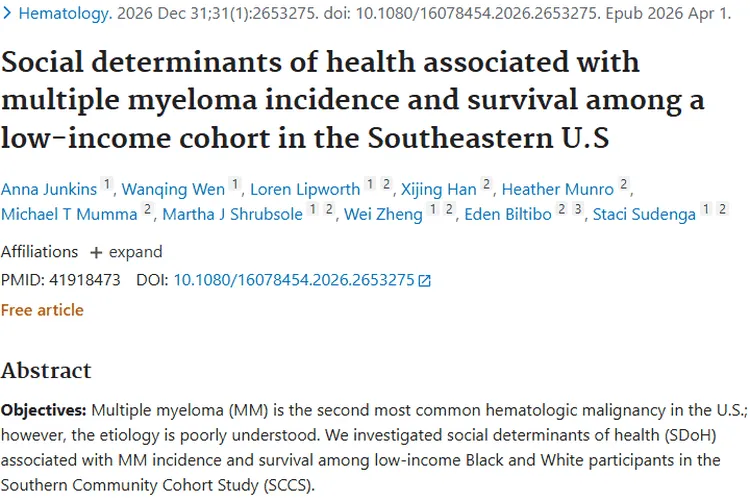Click the Free article label
Image resolution: width=750 pixels, height=500 pixels.
[42, 311]
